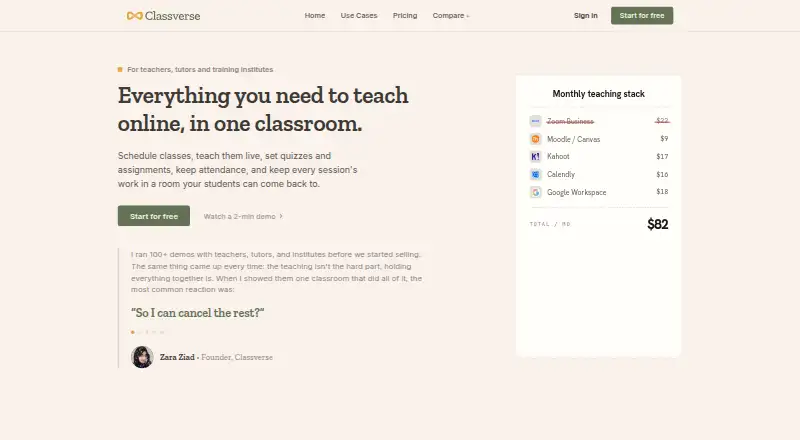Click the $9 Moodle / Canvas price
The height and width of the screenshot is (440, 800).
(664, 138)
